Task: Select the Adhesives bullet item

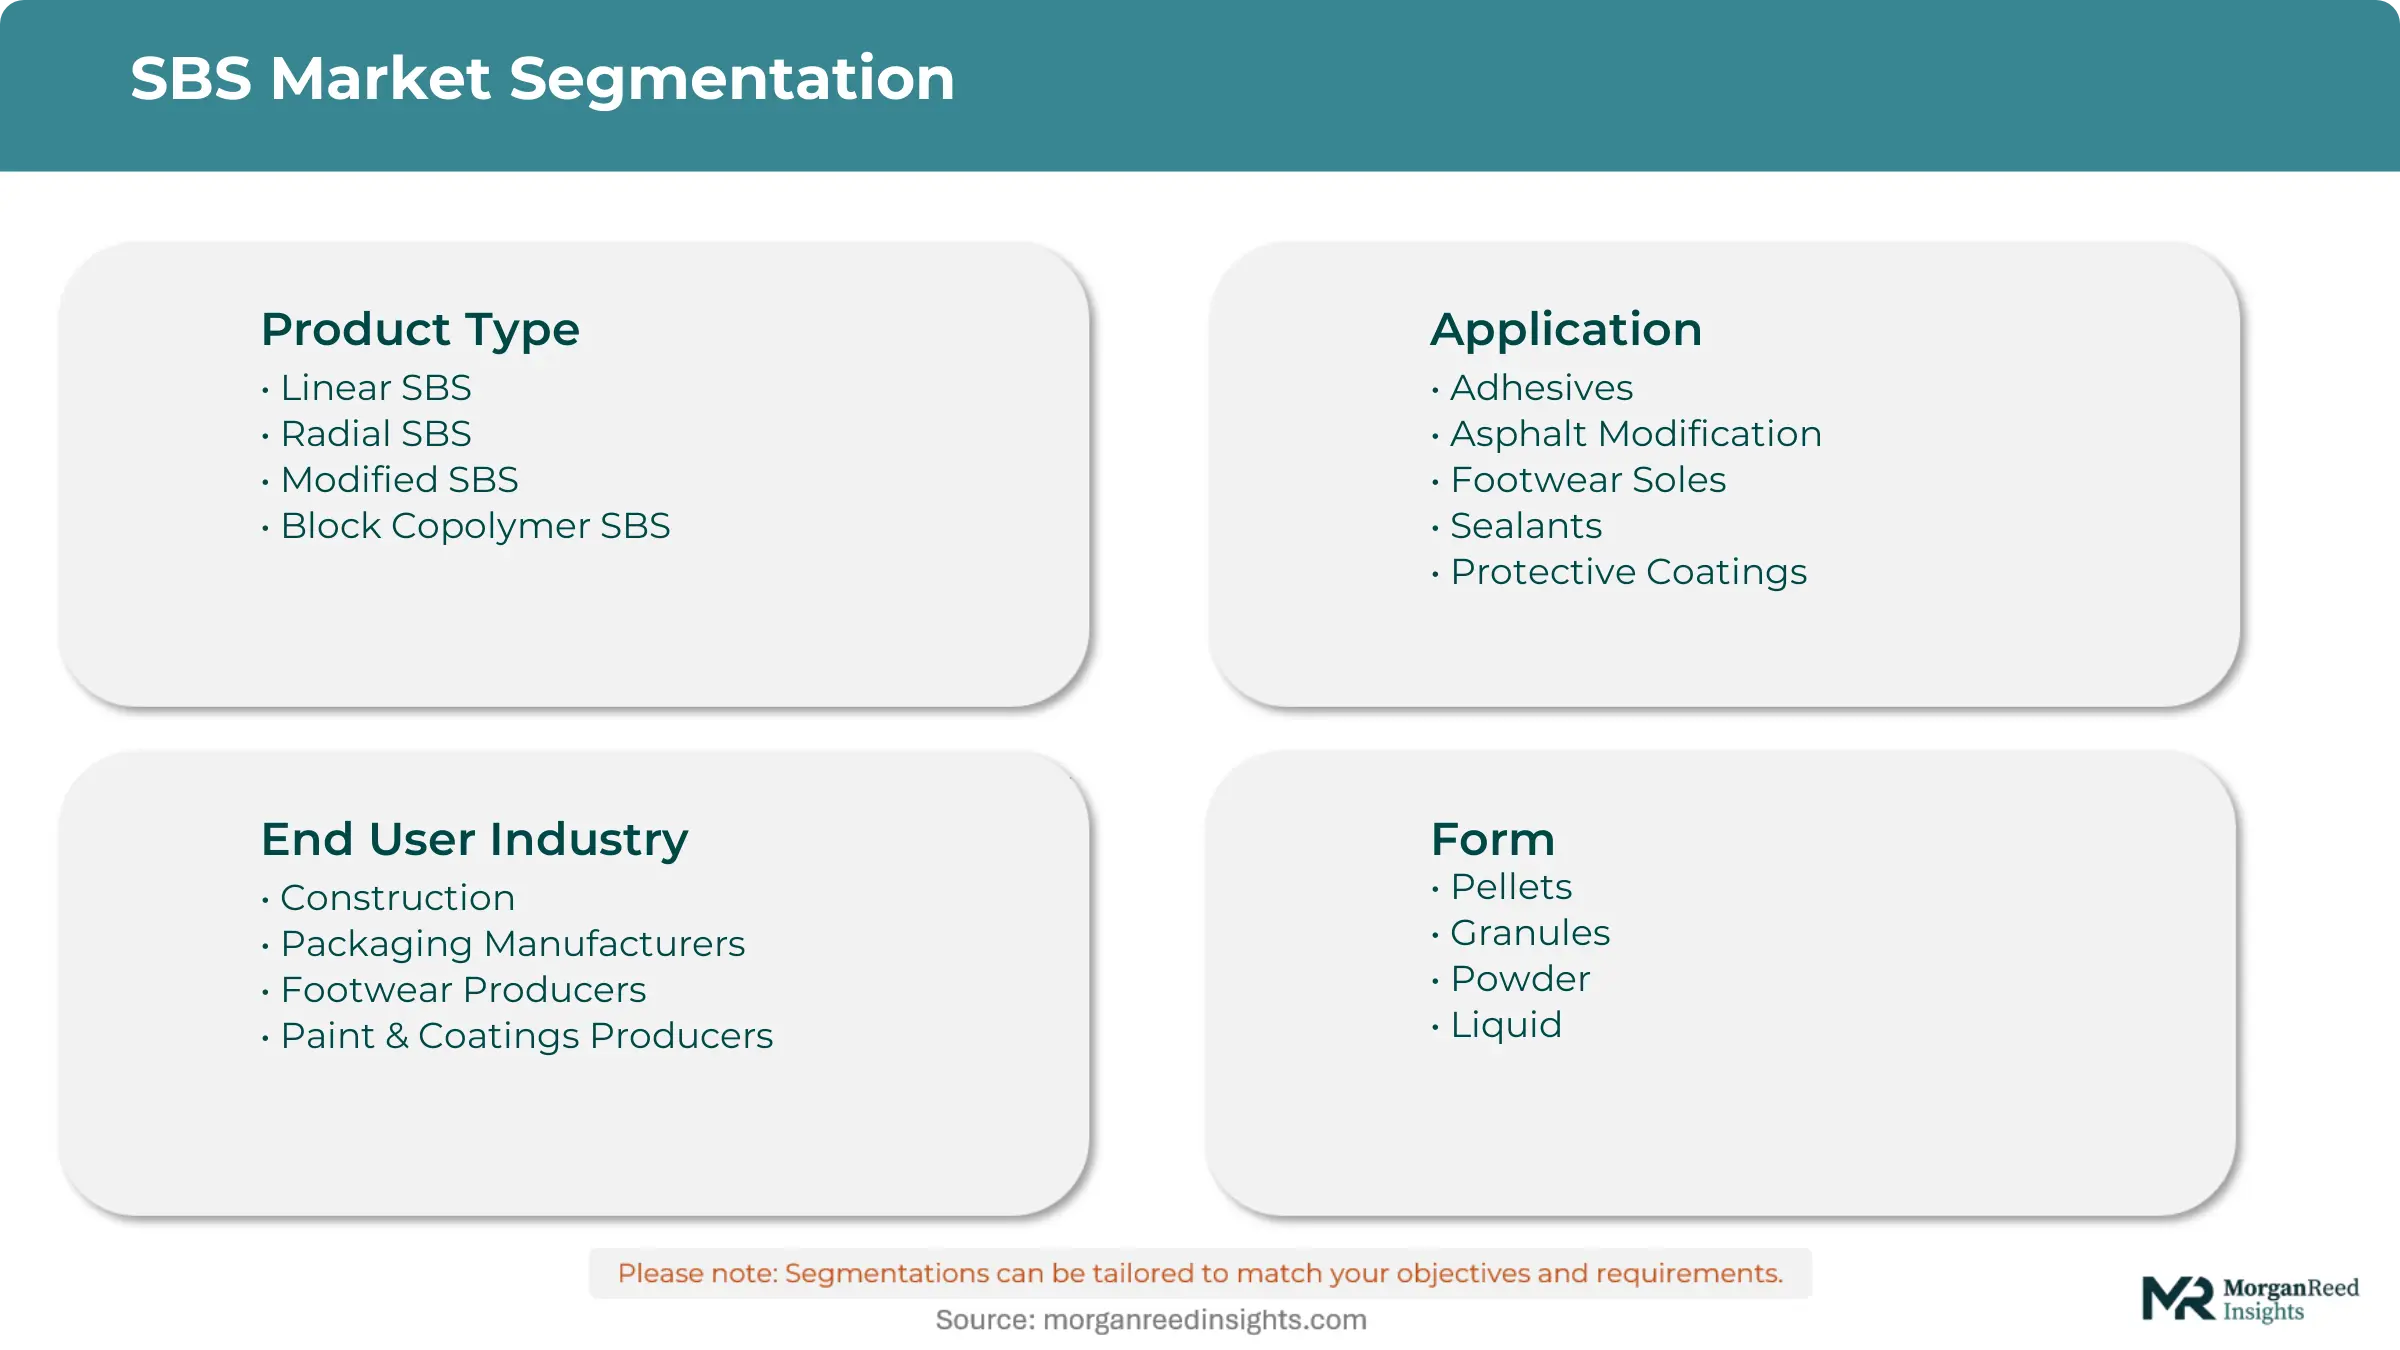Action: (1541, 388)
